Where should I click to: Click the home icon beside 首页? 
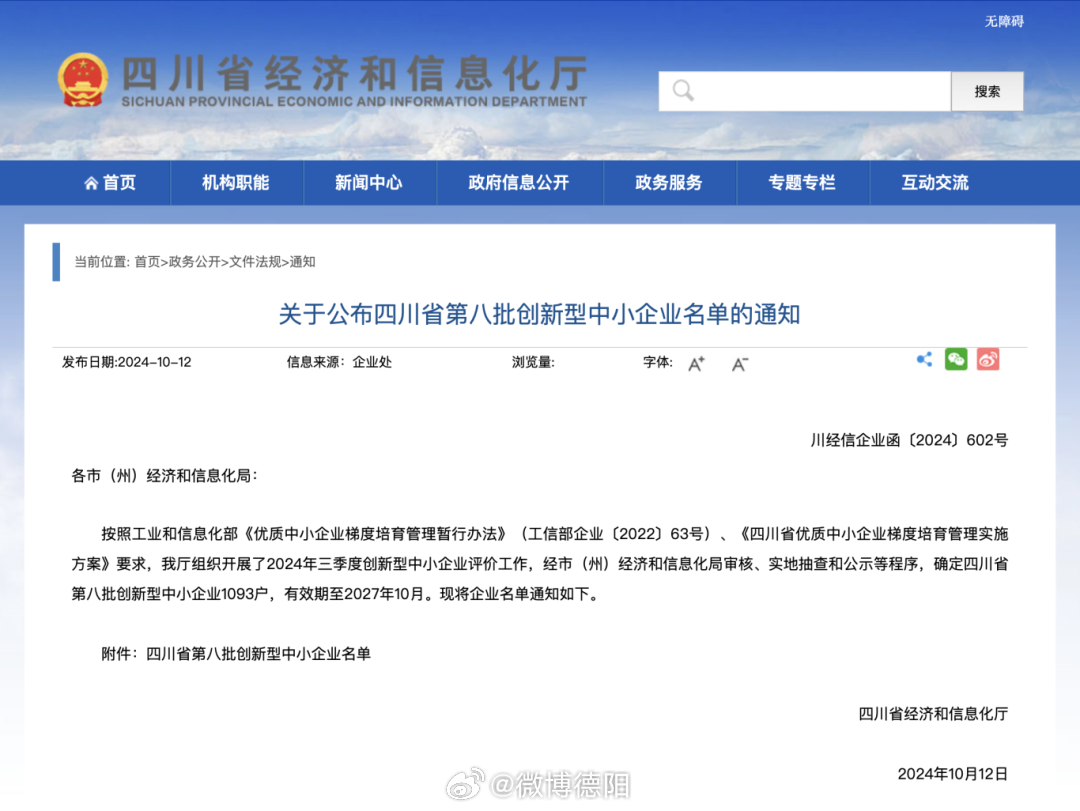point(91,183)
